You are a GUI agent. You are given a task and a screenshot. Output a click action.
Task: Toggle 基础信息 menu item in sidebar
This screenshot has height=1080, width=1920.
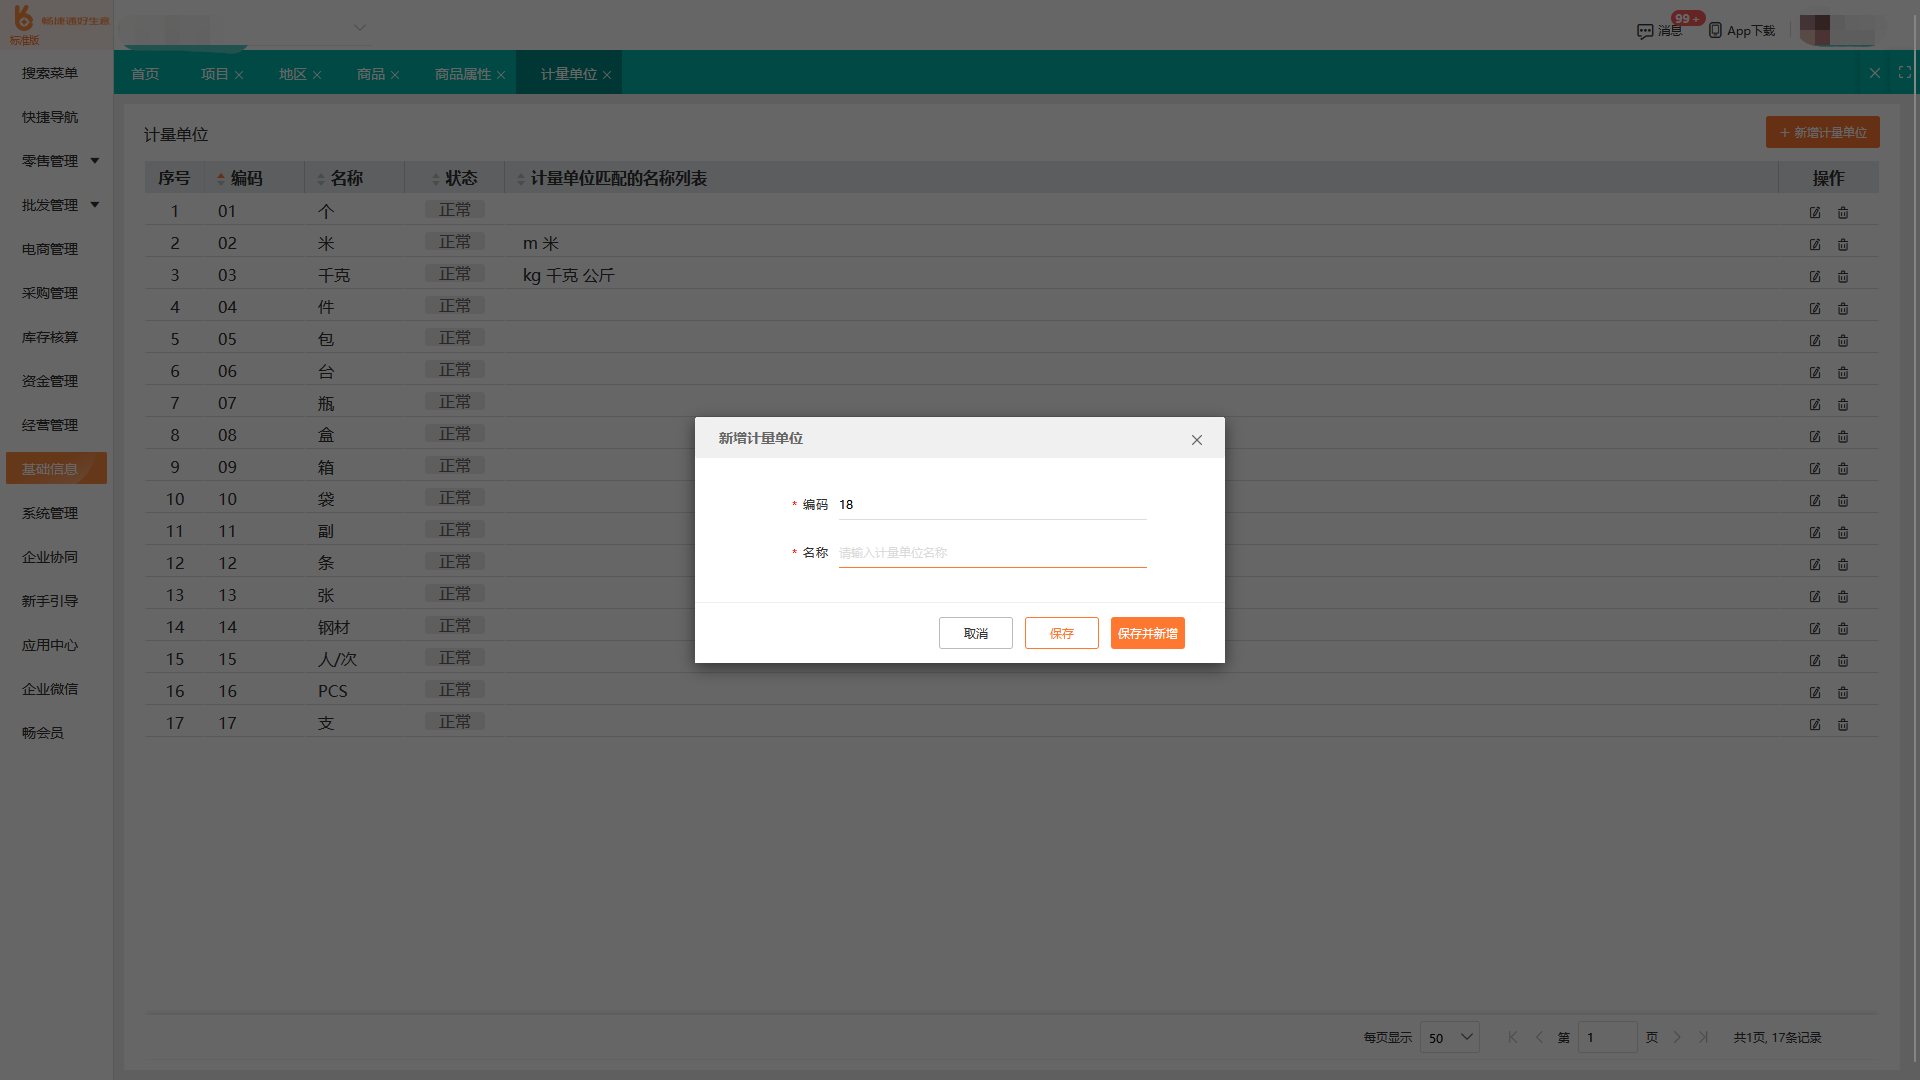pyautogui.click(x=55, y=468)
